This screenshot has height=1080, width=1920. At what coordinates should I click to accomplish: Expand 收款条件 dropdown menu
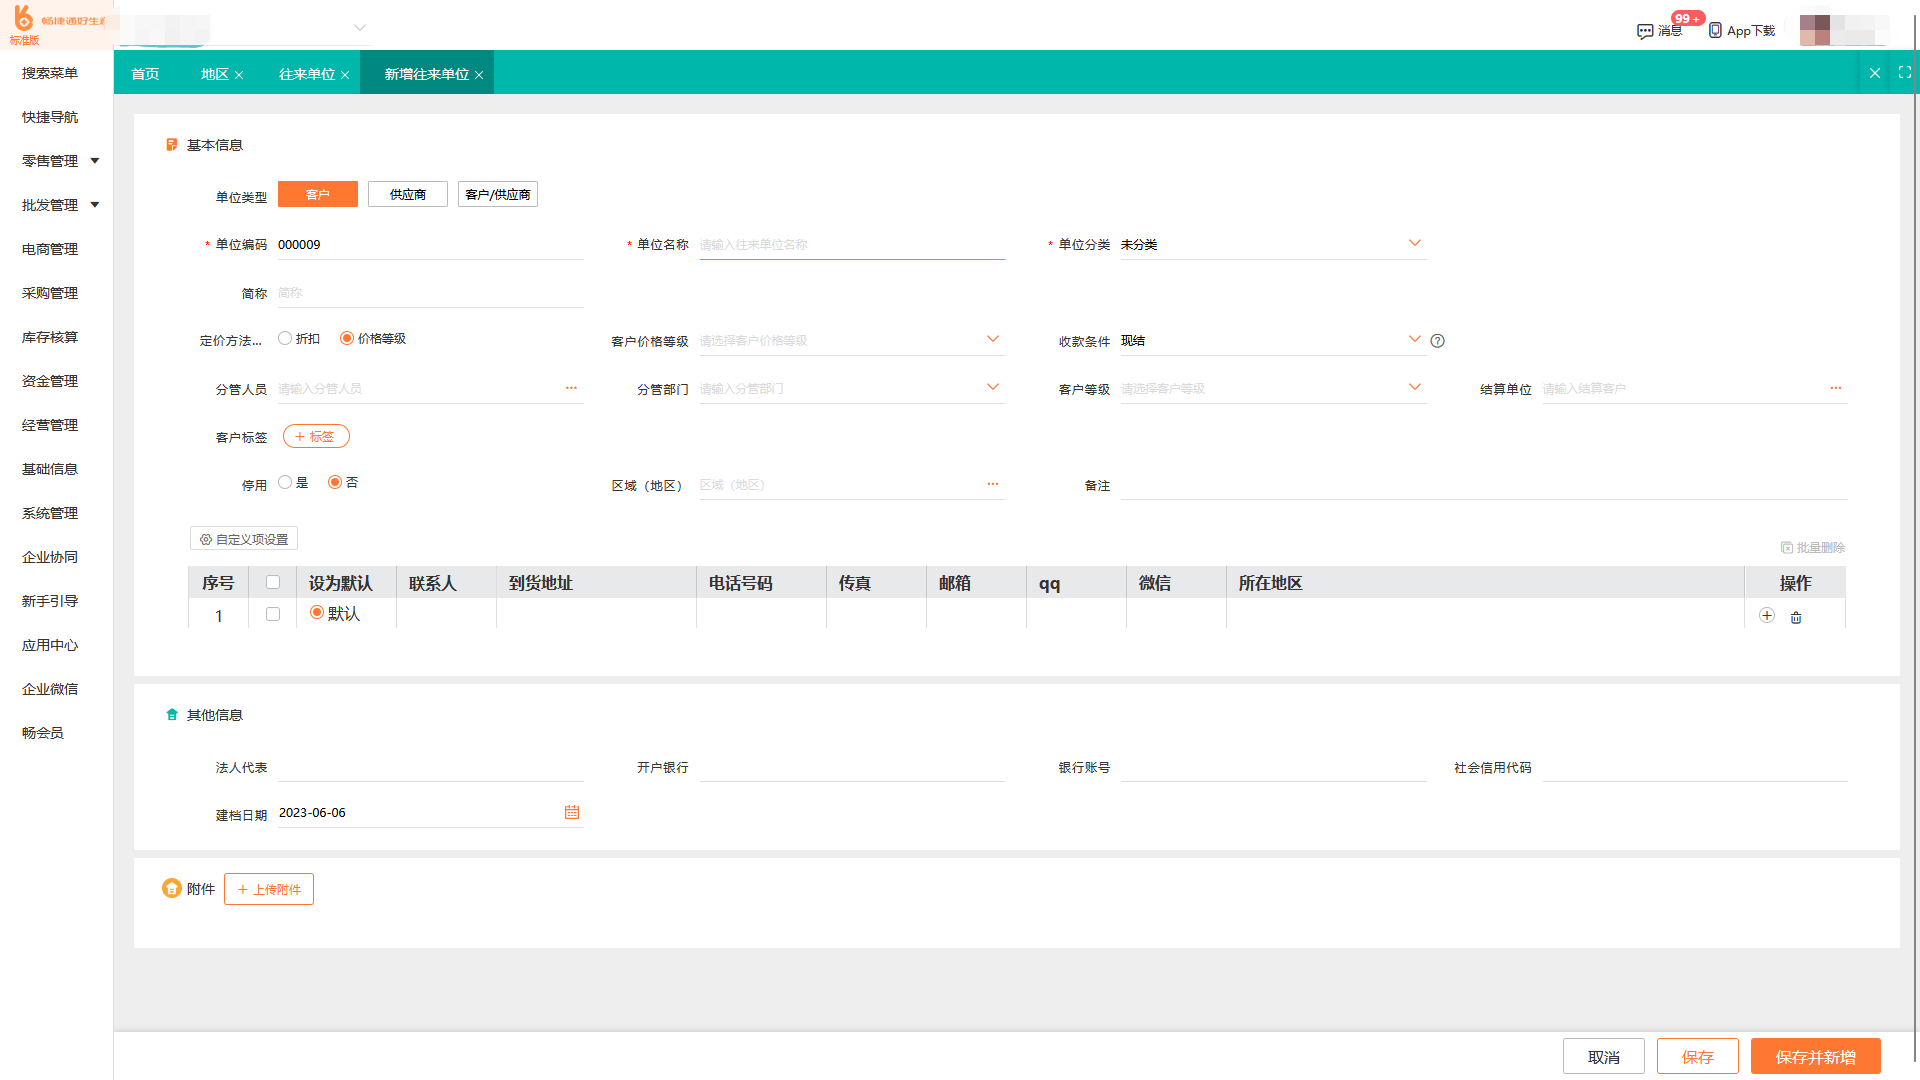point(1412,340)
